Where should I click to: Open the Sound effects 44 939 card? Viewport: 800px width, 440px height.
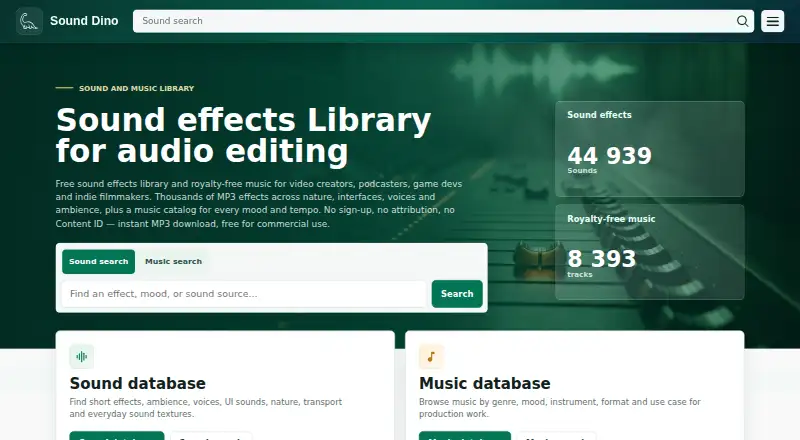[649, 149]
